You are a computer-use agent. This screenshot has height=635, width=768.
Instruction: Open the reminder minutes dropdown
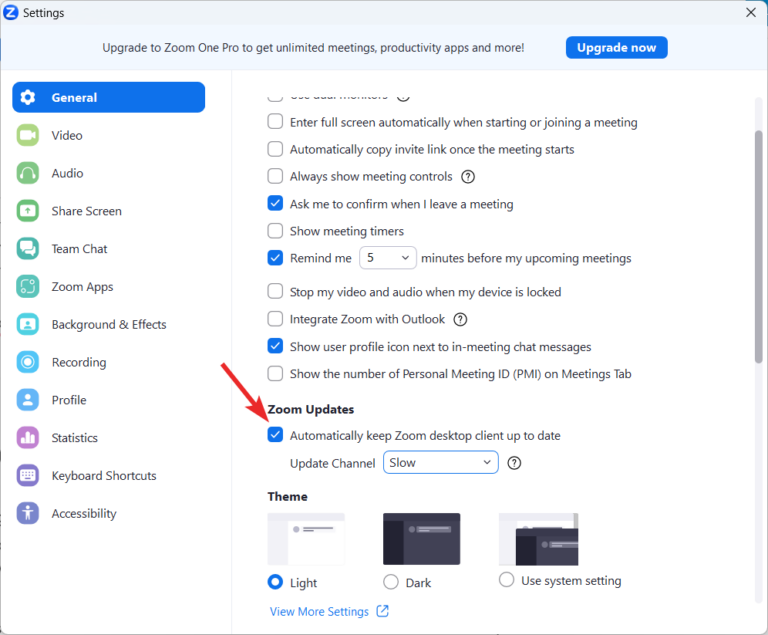388,258
